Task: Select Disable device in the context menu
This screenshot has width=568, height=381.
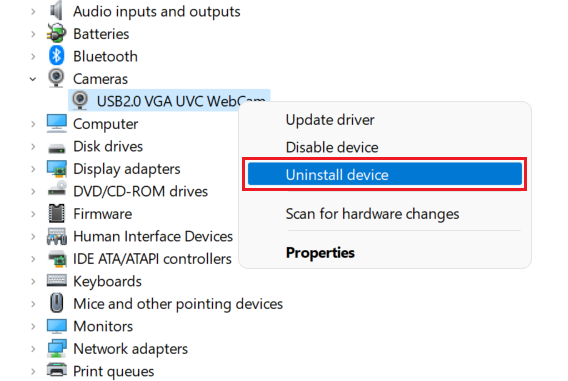Action: pyautogui.click(x=332, y=147)
